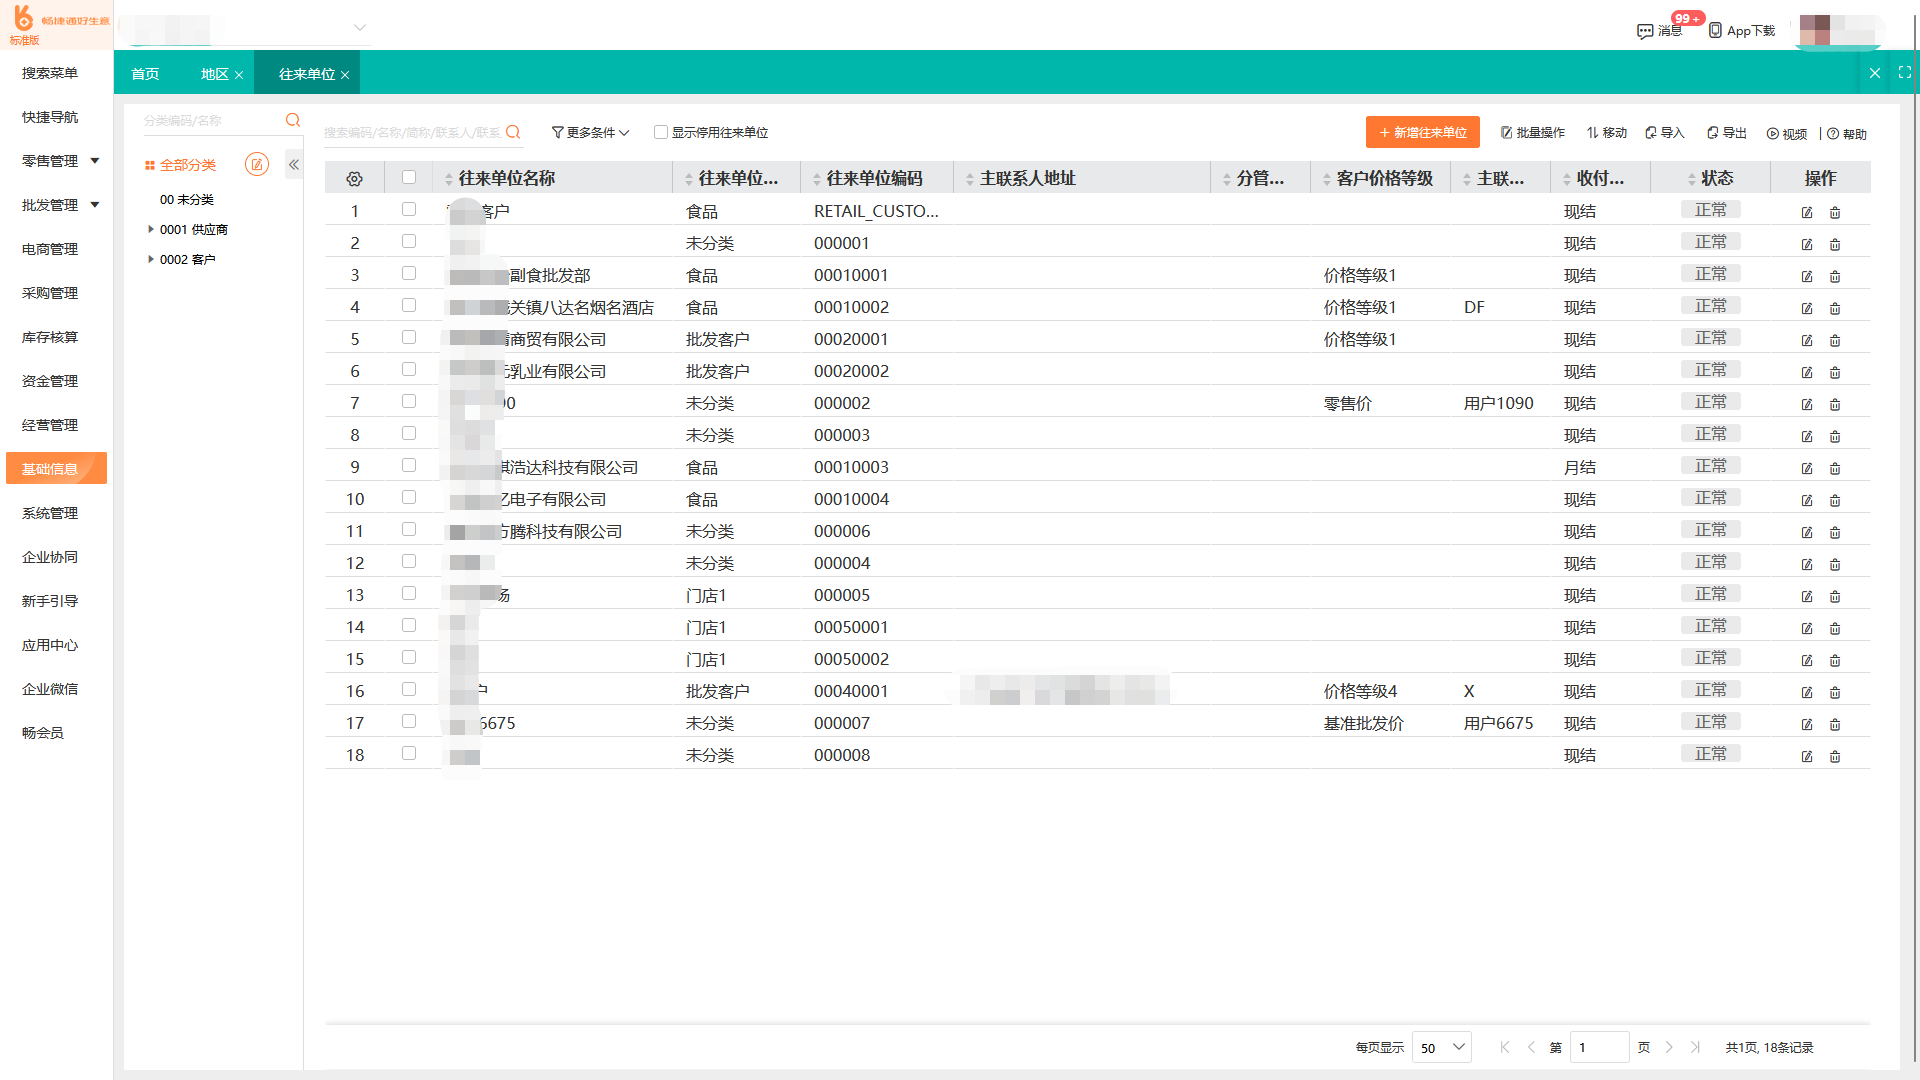The width and height of the screenshot is (1920, 1080).
Task: Expand 0002 客户 tree item
Action: click(x=149, y=260)
